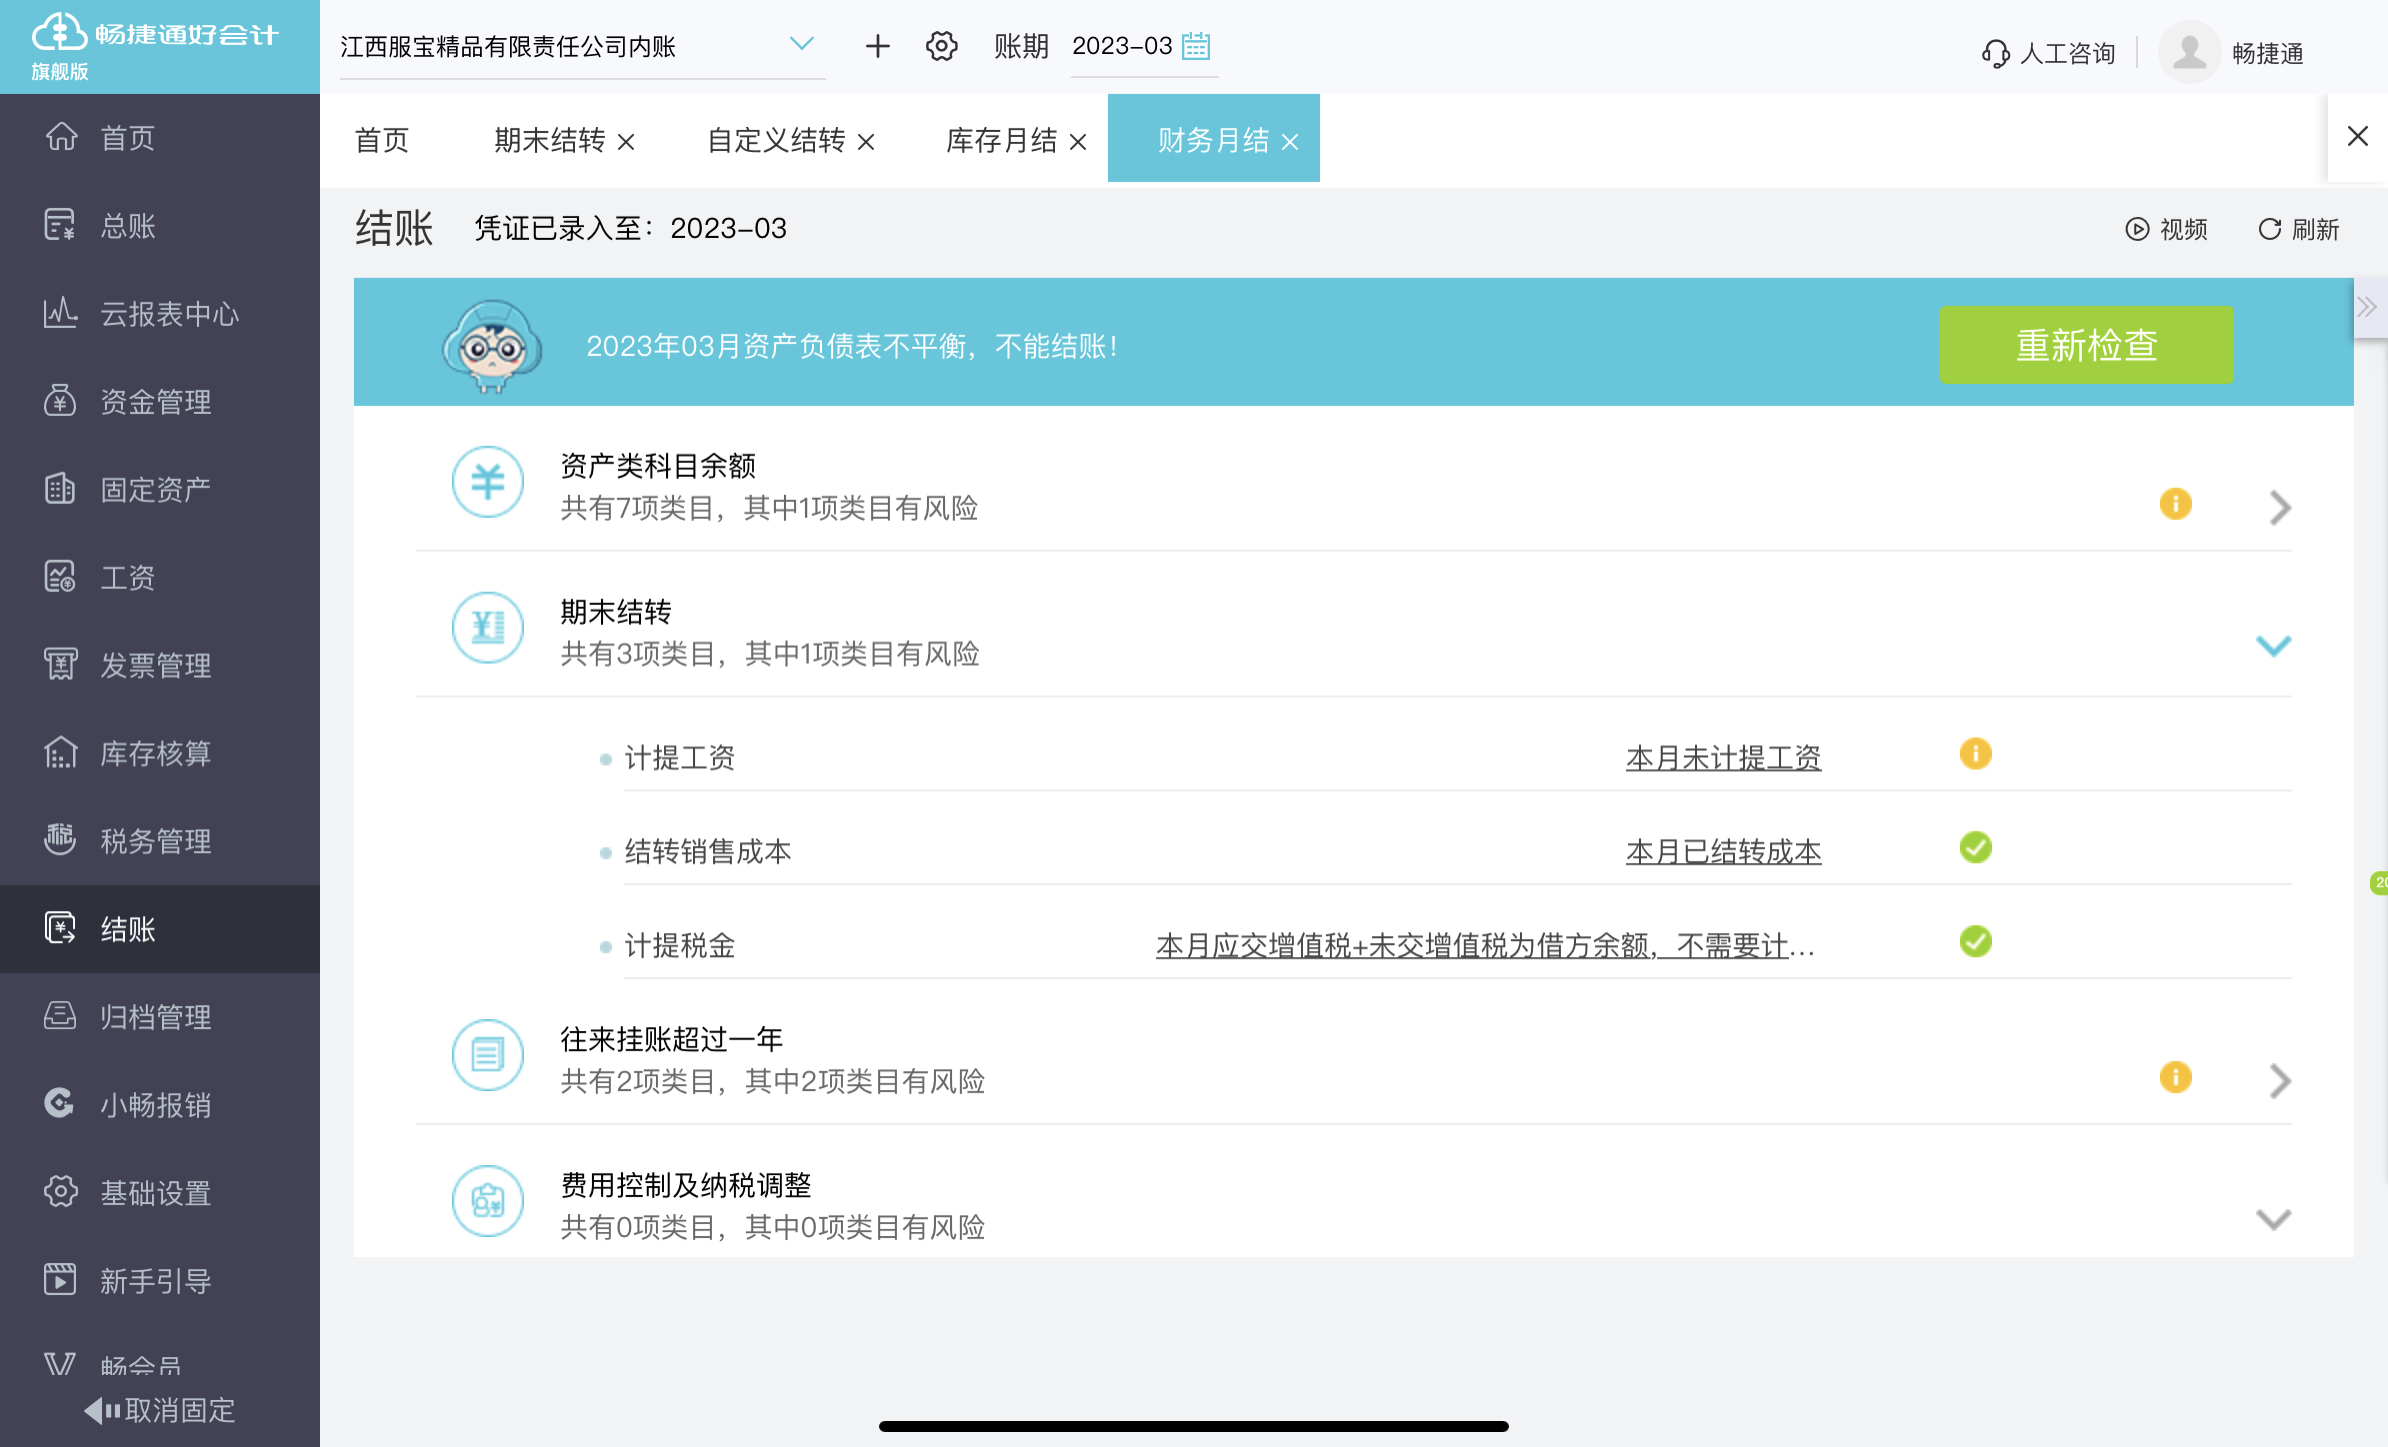Click 本月未计提工资 link
Image resolution: width=2388 pixels, height=1447 pixels.
click(x=1723, y=756)
